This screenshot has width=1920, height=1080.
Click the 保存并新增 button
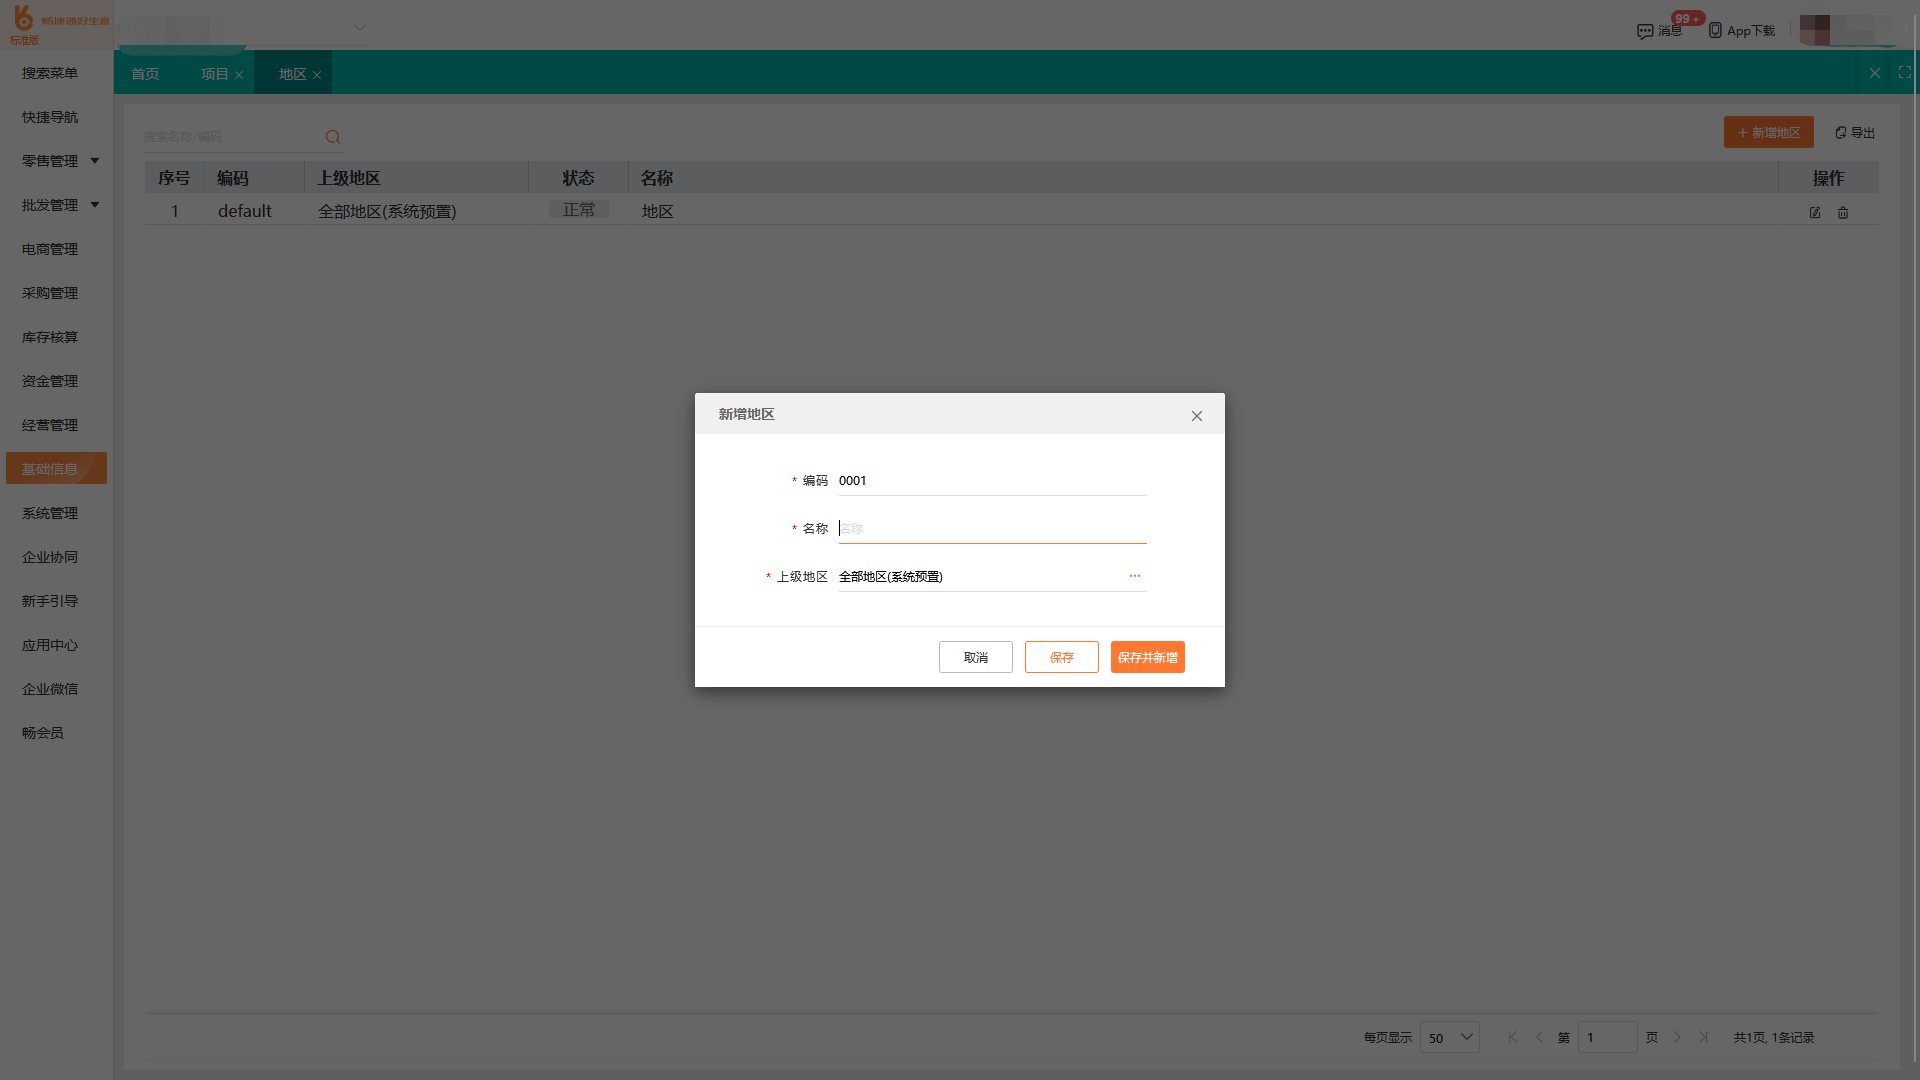[x=1147, y=657]
